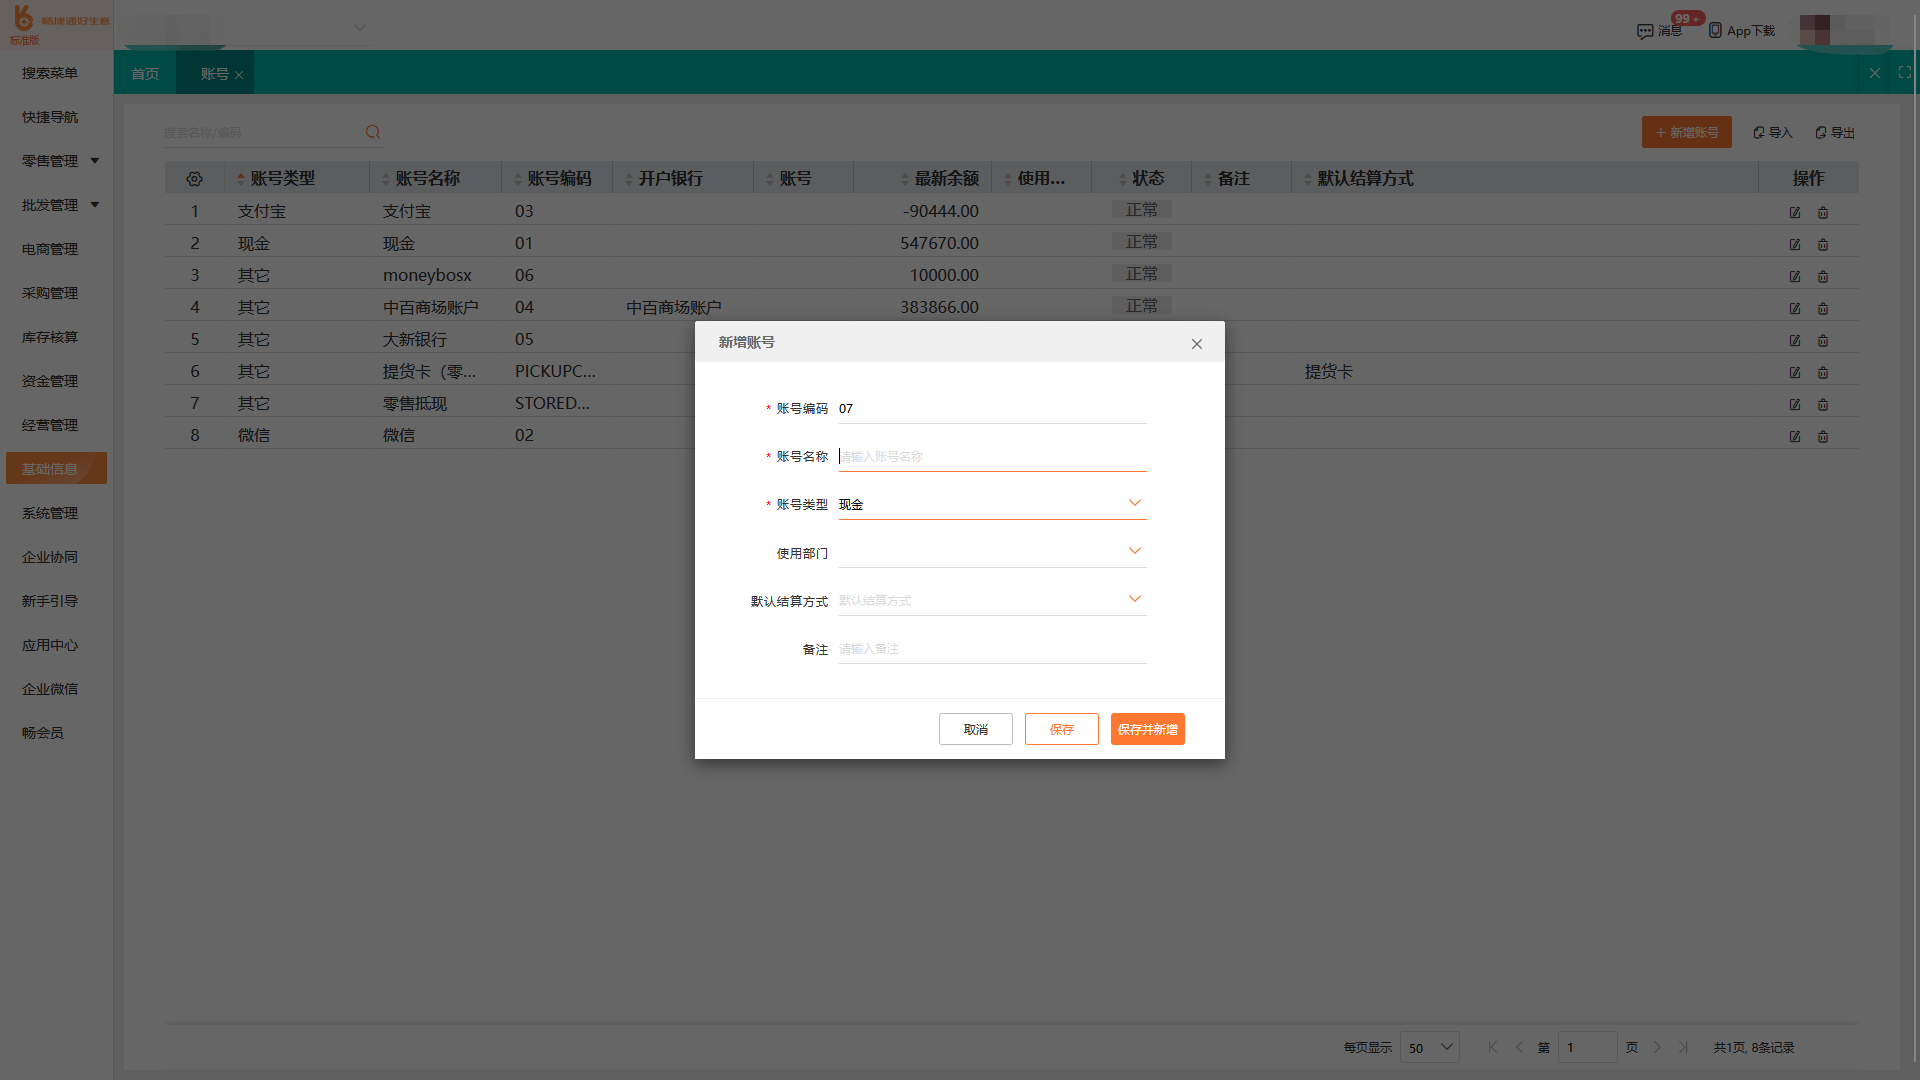Image resolution: width=1920 pixels, height=1080 pixels.
Task: Click the import icon to import accounts
Action: pos(1772,132)
